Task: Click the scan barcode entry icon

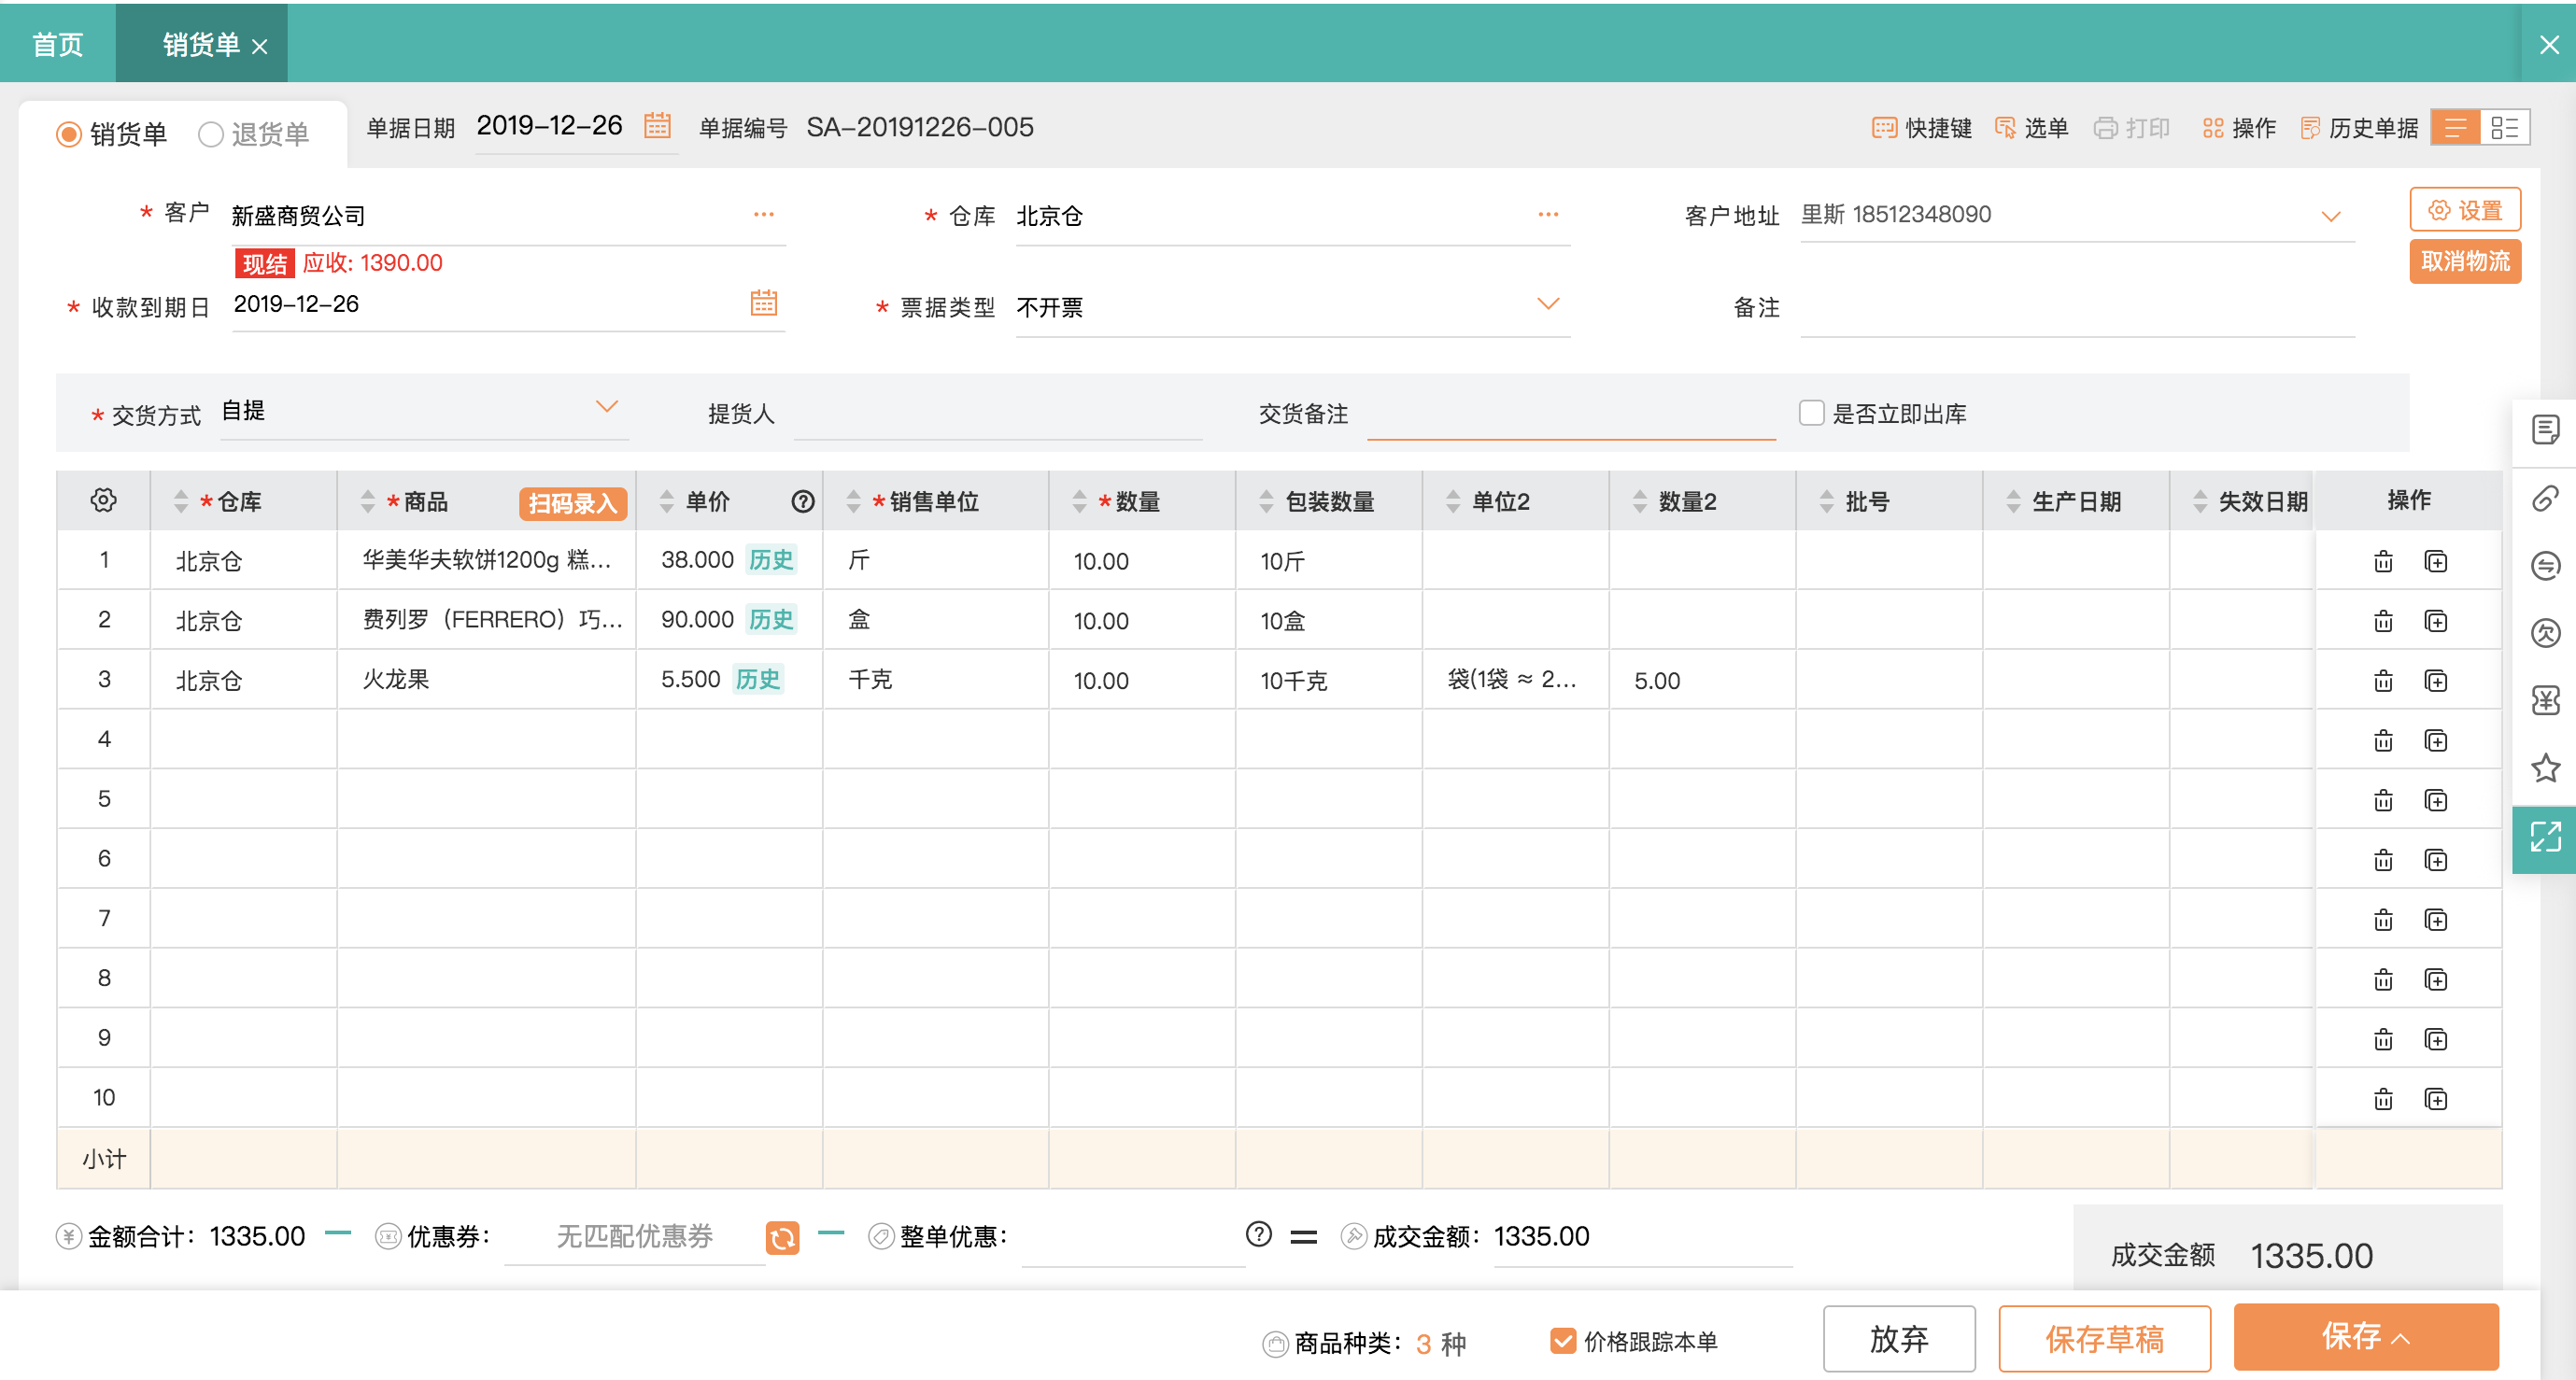Action: coord(574,500)
